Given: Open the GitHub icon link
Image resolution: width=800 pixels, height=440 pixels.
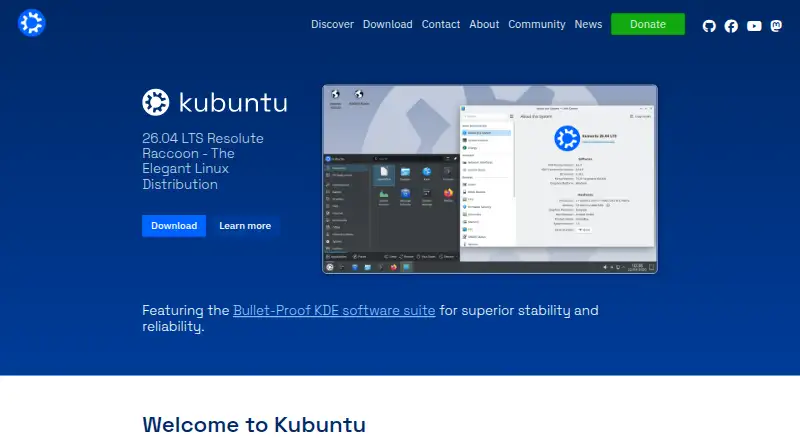Looking at the screenshot, I should pyautogui.click(x=709, y=26).
